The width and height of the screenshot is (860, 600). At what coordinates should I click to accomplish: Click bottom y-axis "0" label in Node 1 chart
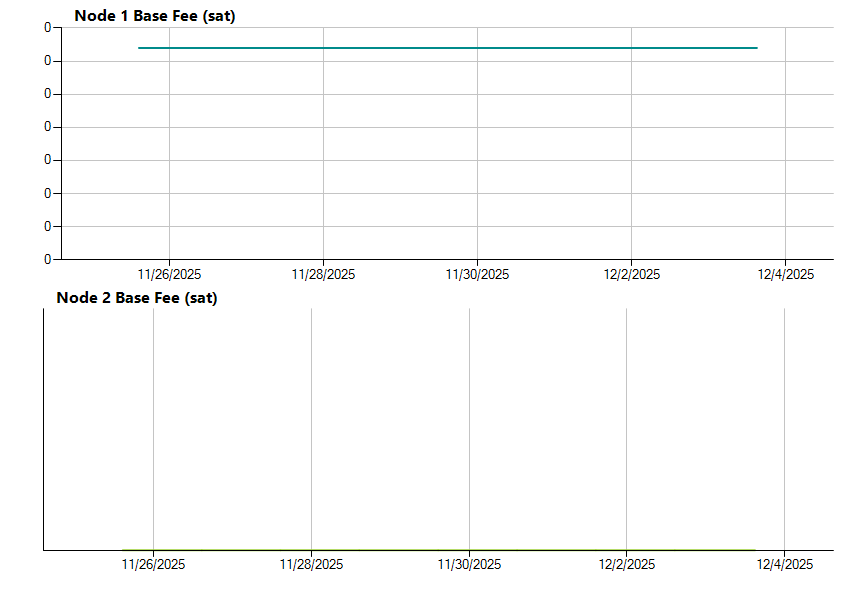click(x=46, y=259)
